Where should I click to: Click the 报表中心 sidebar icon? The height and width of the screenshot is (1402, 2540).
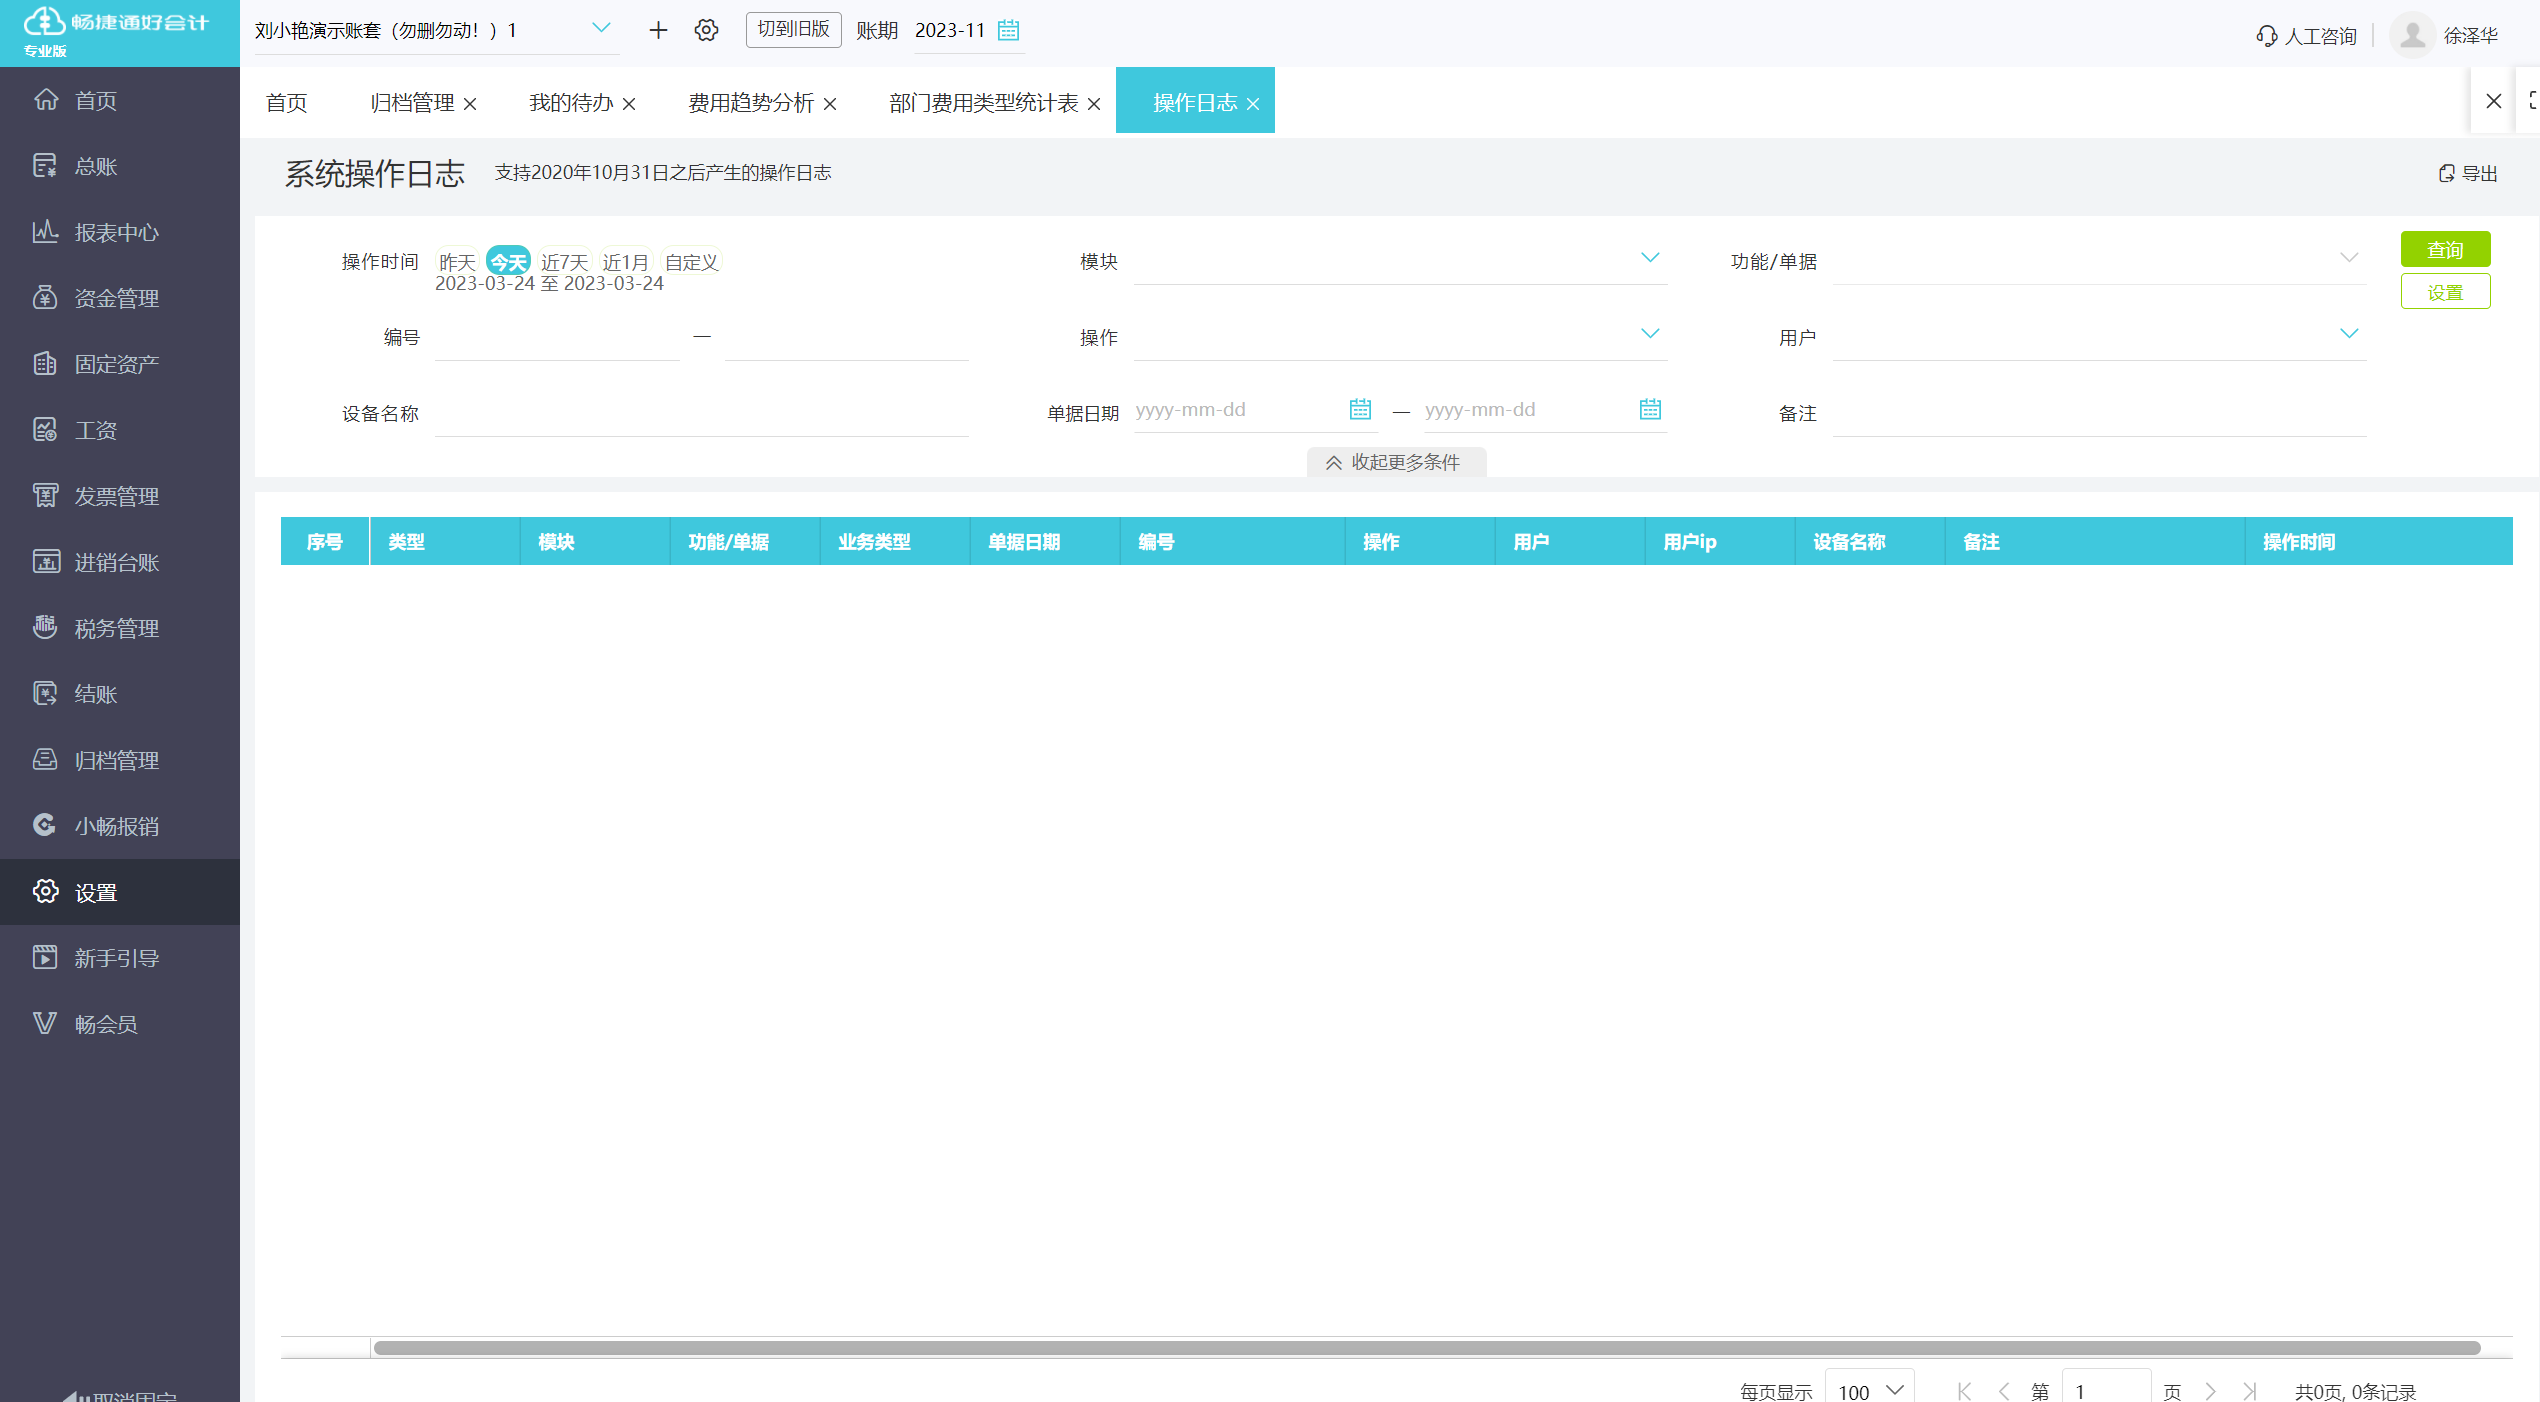(x=47, y=231)
